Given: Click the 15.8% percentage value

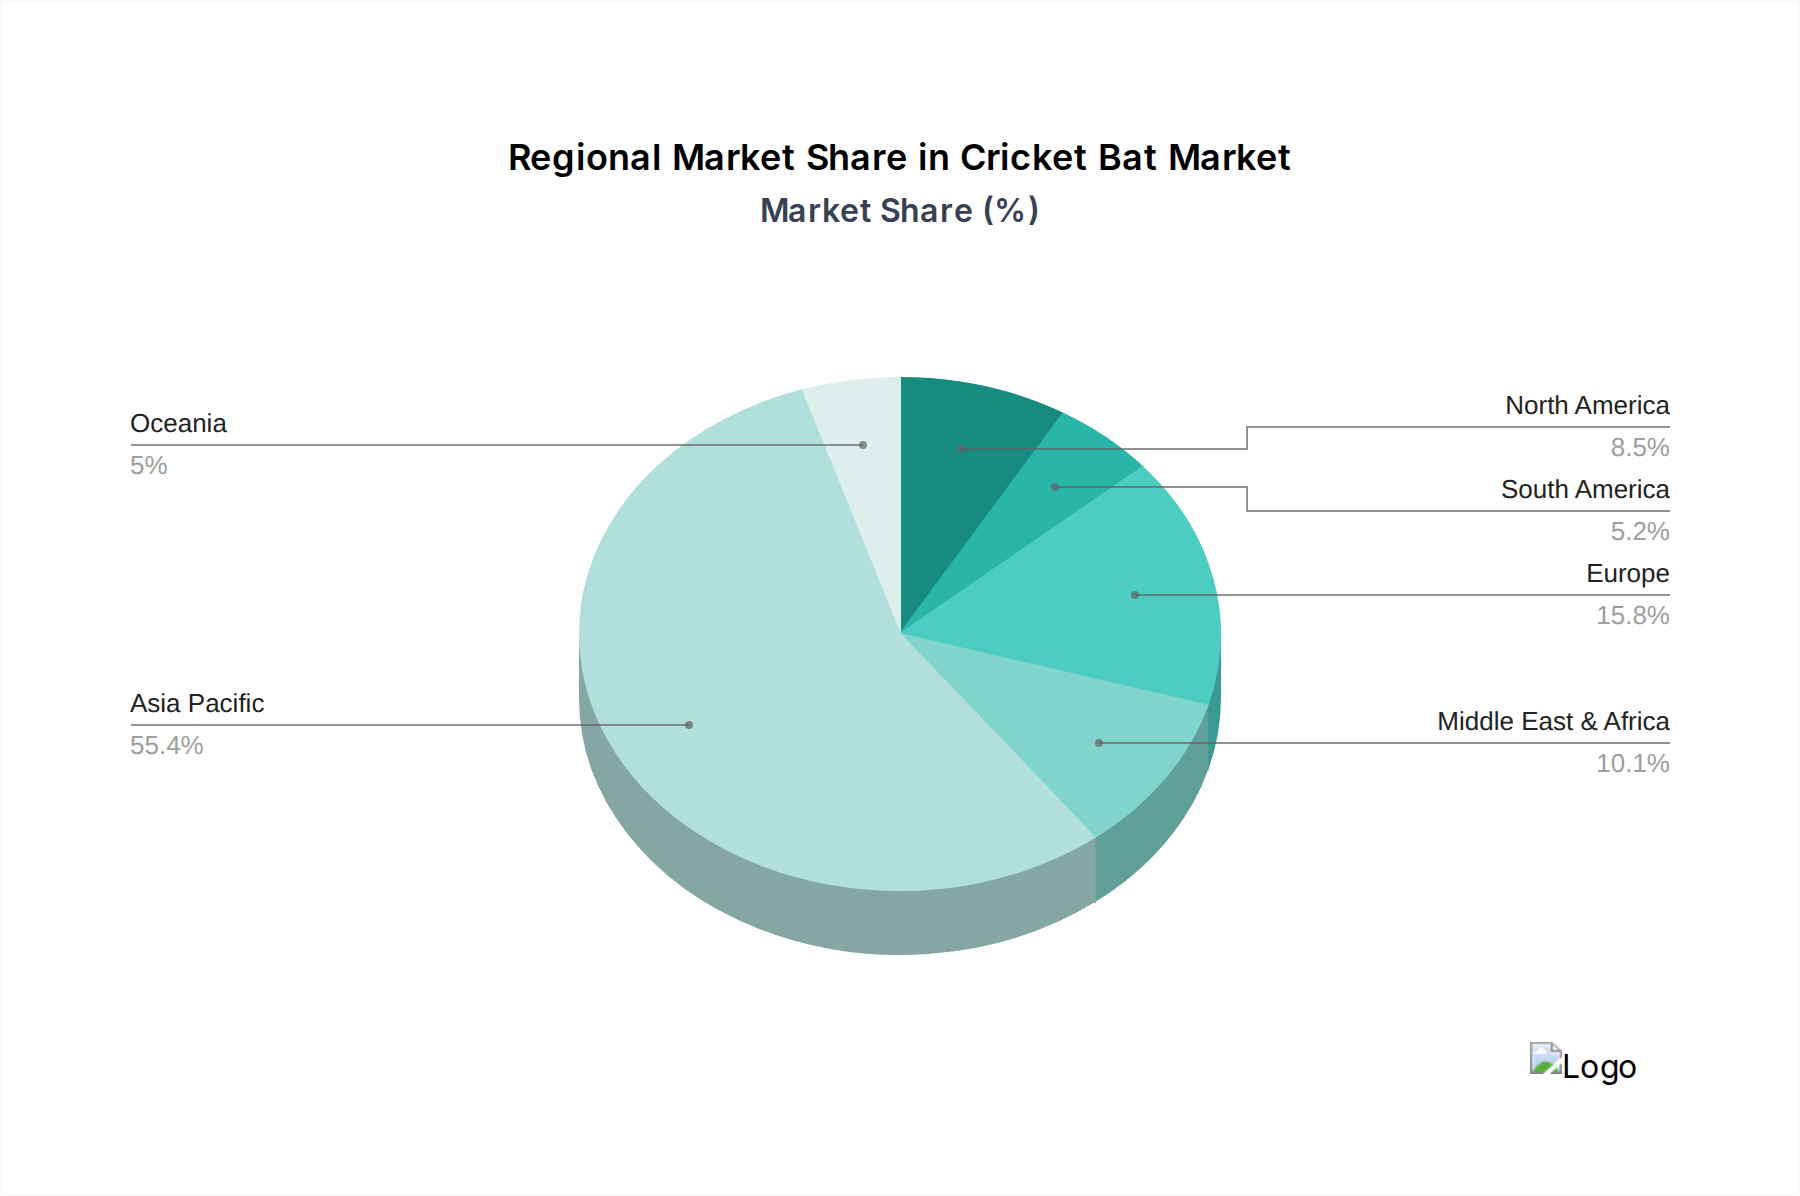Looking at the screenshot, I should click(1635, 616).
